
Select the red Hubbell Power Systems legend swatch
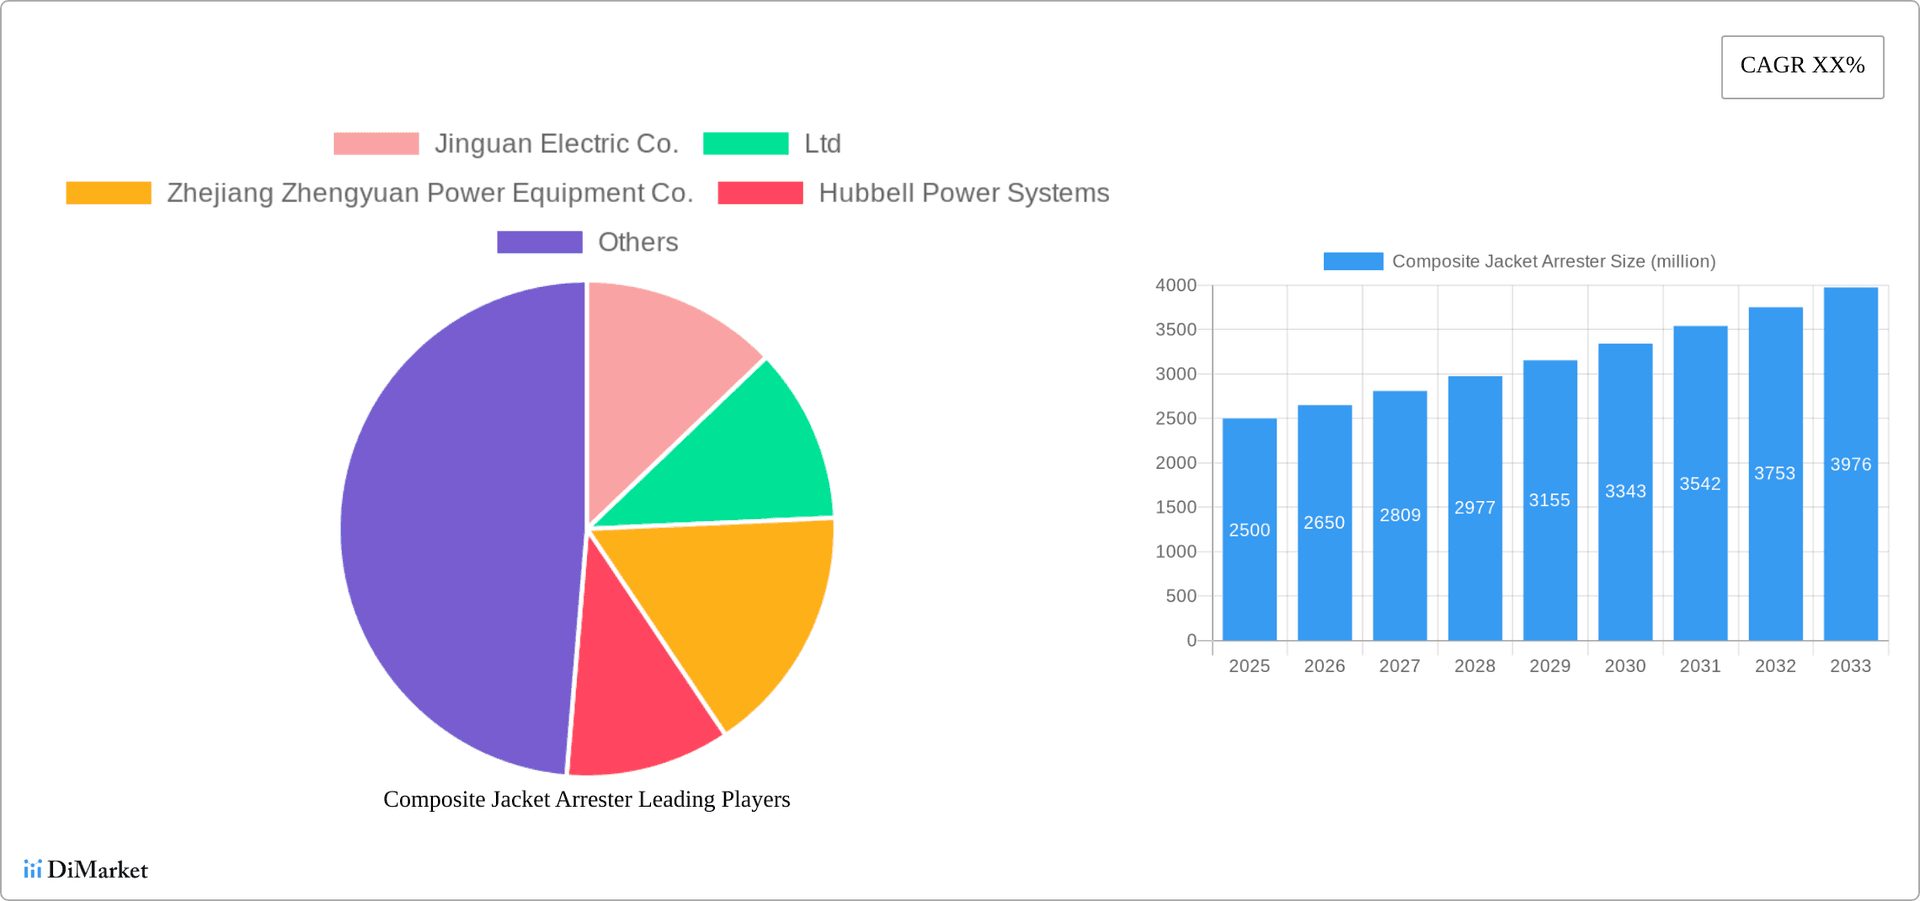760,192
